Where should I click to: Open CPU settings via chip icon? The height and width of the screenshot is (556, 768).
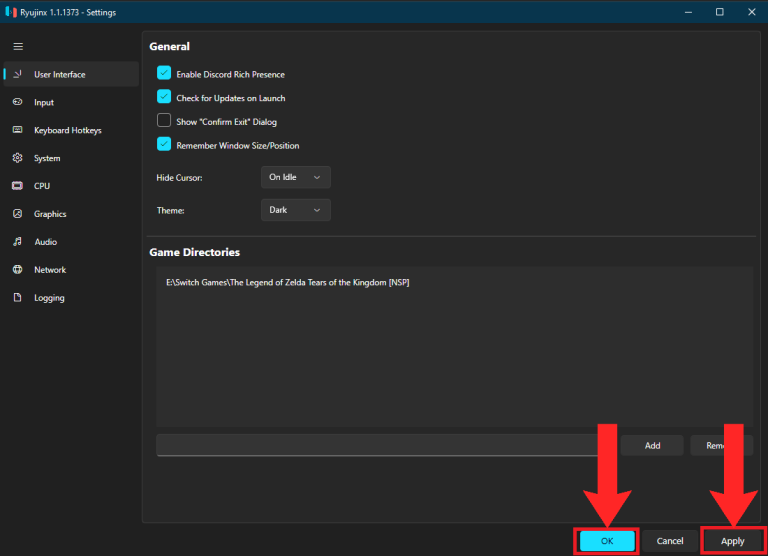[x=18, y=186]
